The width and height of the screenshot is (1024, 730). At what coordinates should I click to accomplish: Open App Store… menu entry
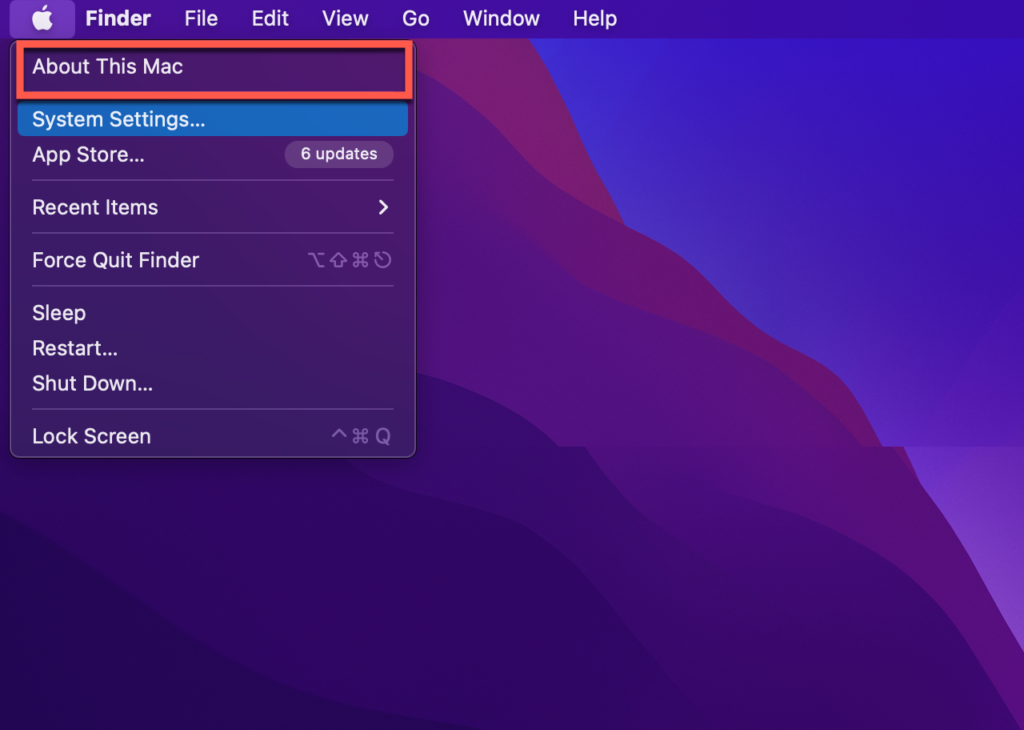213,154
